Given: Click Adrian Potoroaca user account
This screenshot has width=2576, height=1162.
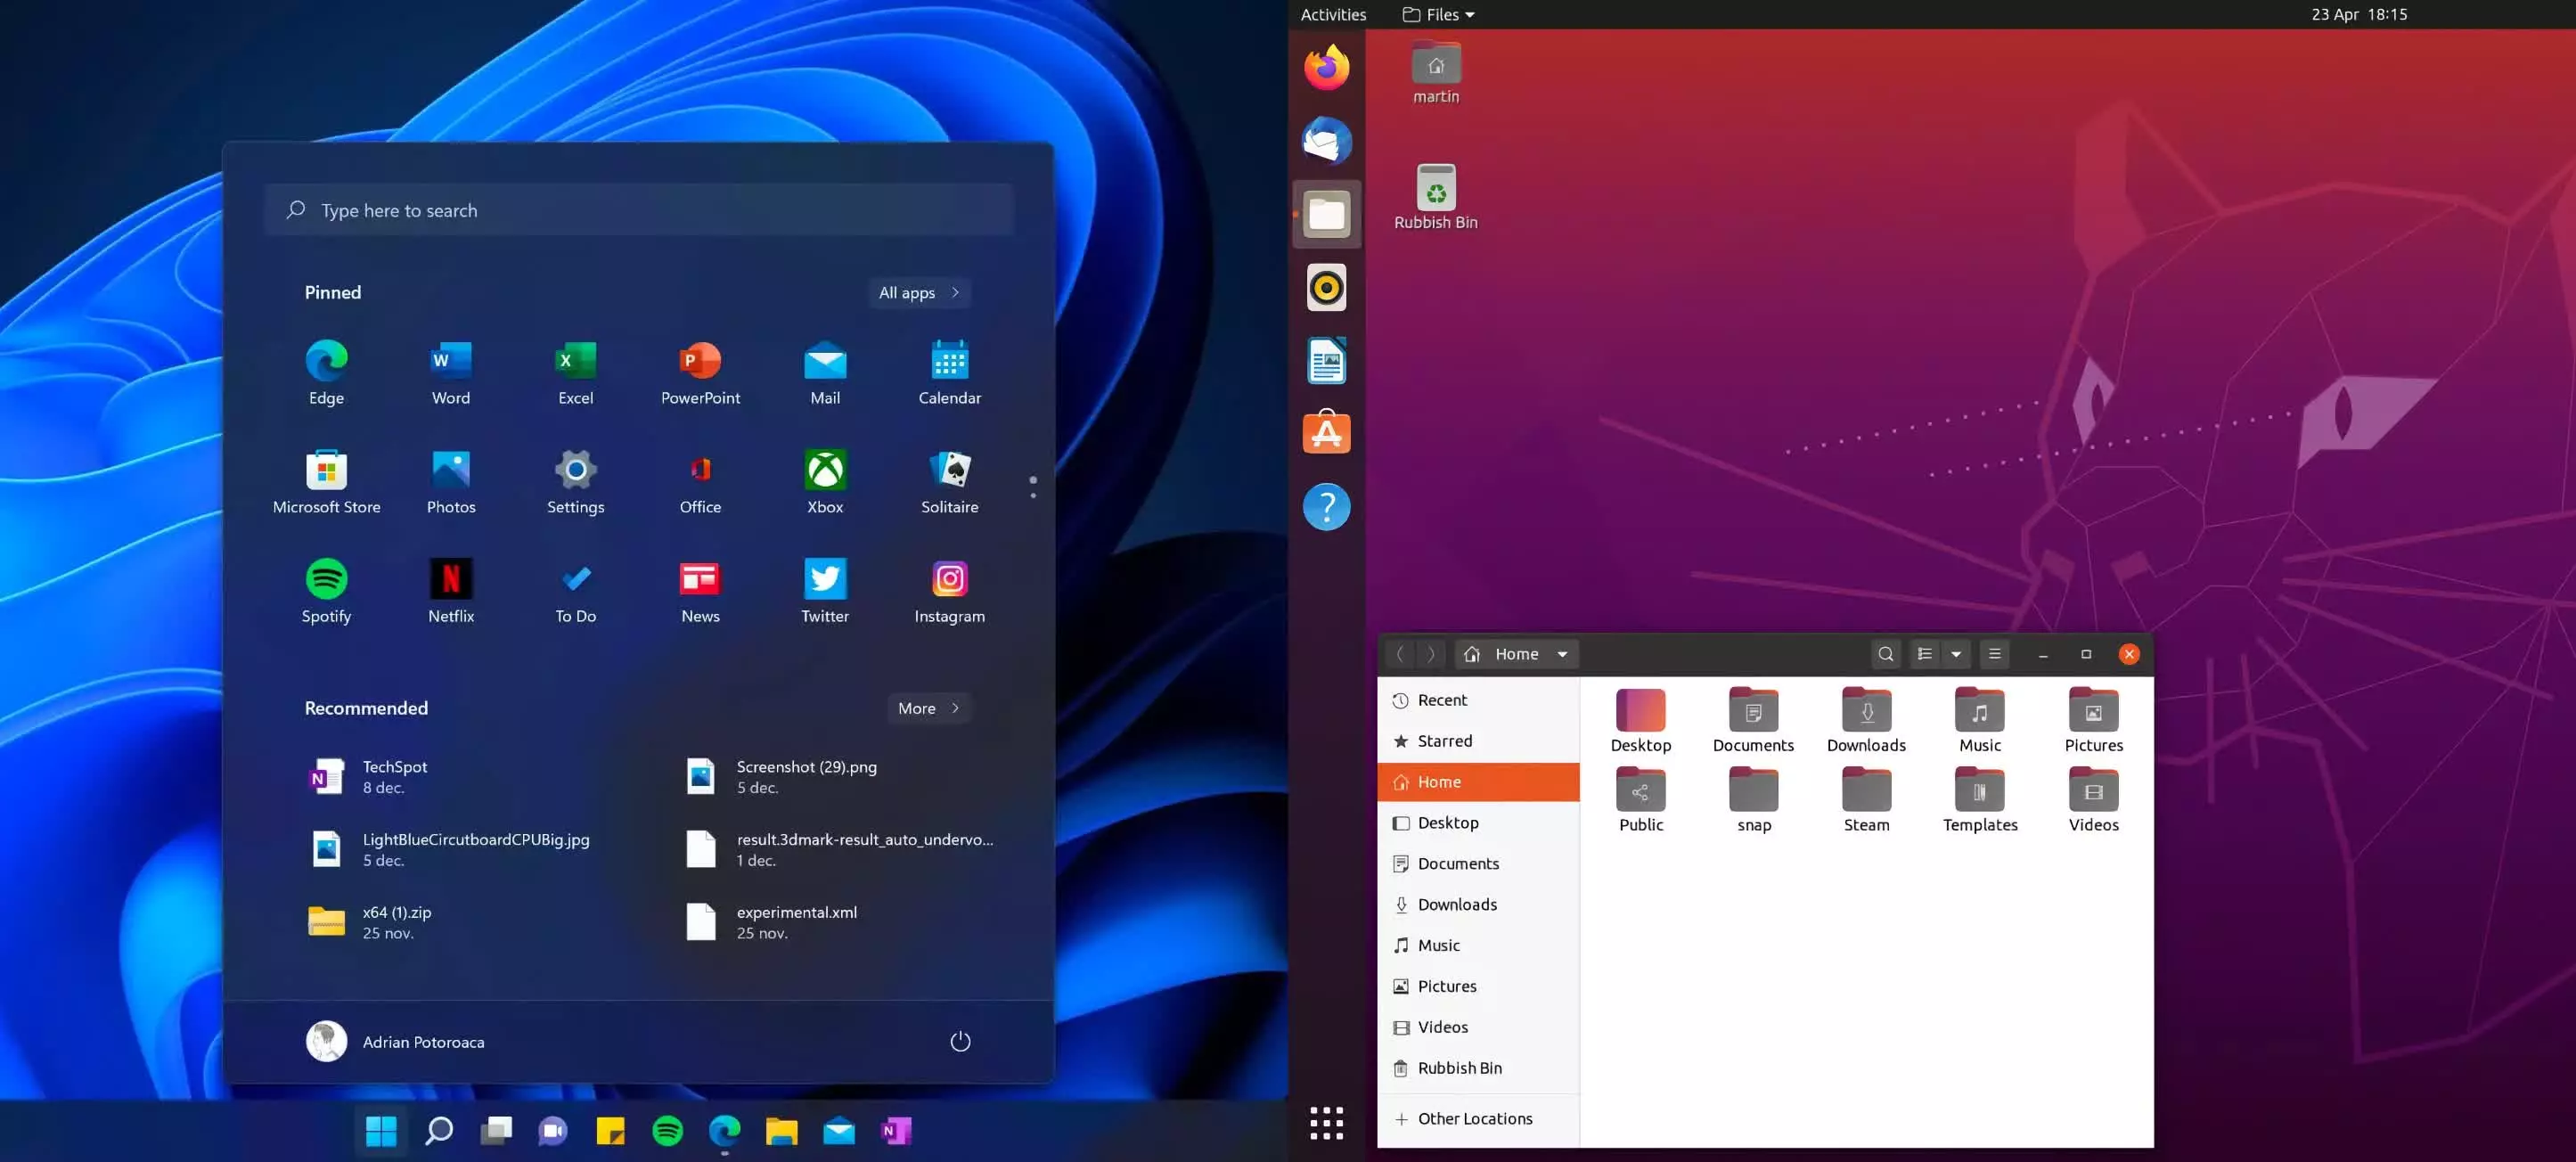Looking at the screenshot, I should pos(394,1041).
